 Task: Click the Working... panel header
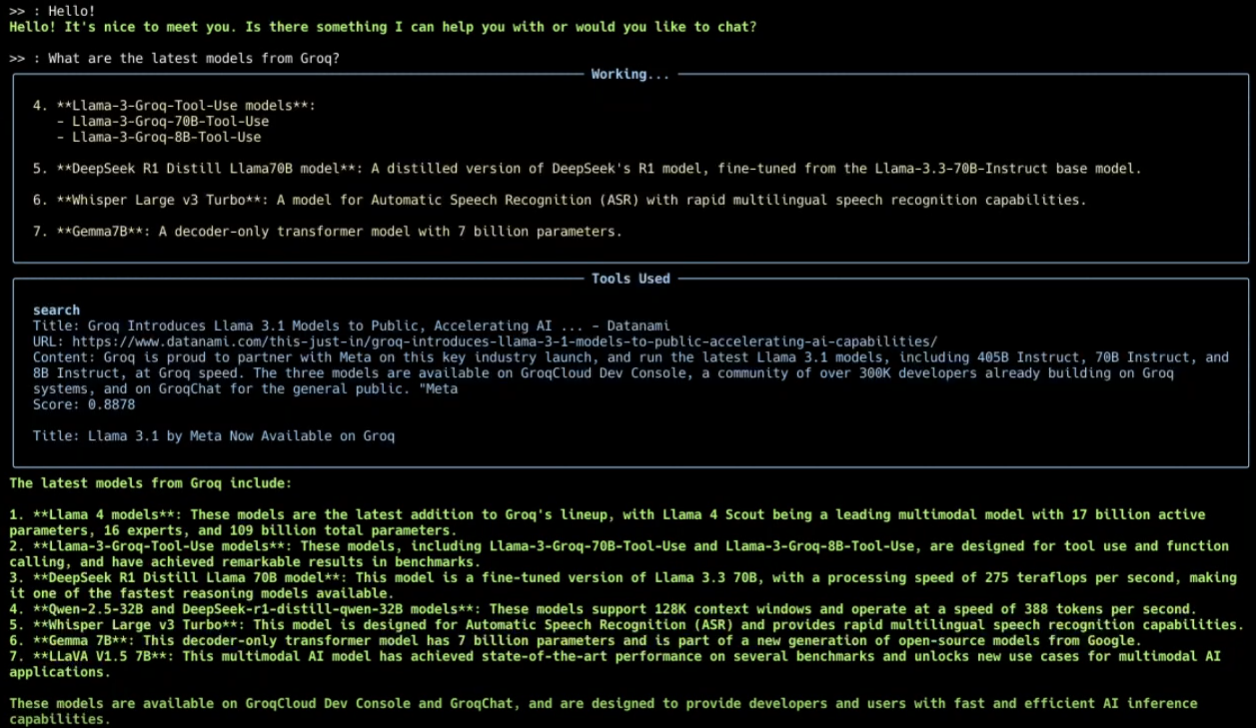629,73
